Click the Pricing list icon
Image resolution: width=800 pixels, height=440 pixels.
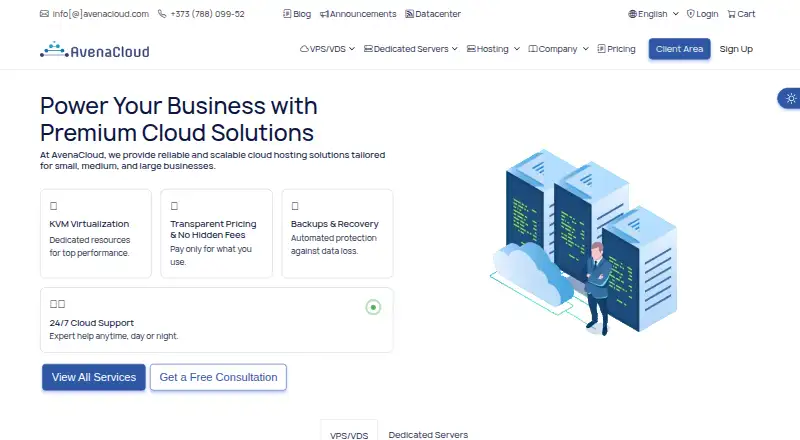[602, 48]
